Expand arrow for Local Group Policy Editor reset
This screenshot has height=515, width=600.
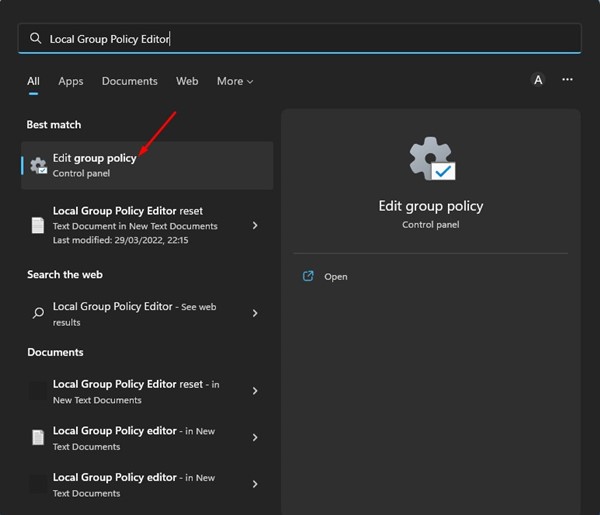pyautogui.click(x=255, y=225)
